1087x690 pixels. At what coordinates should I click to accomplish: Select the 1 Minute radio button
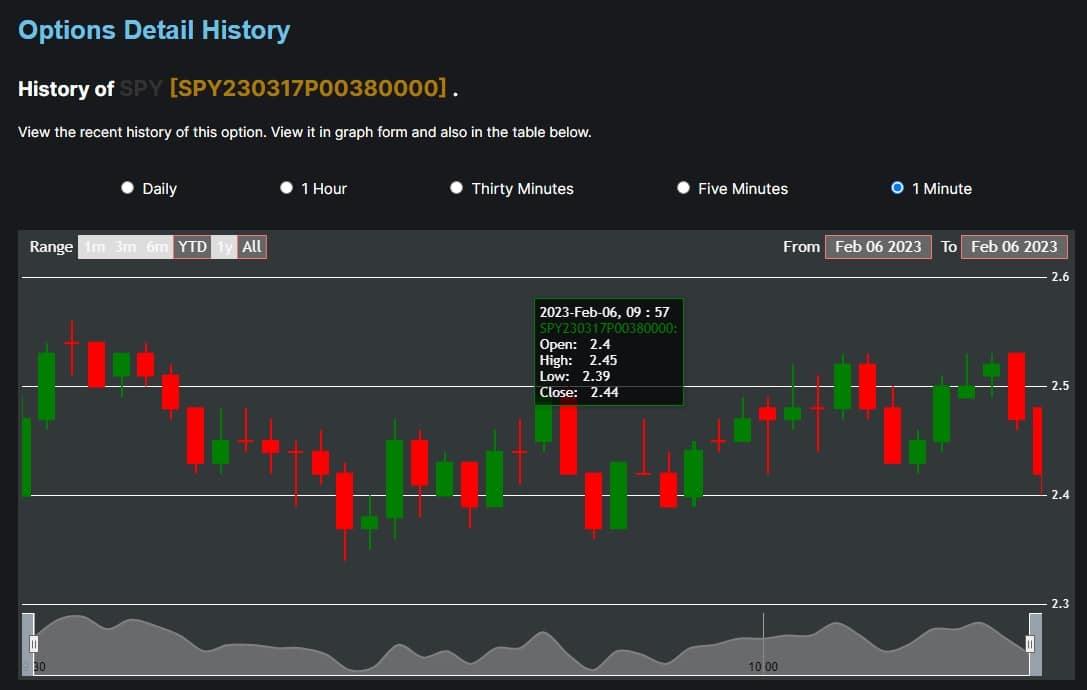pyautogui.click(x=897, y=188)
